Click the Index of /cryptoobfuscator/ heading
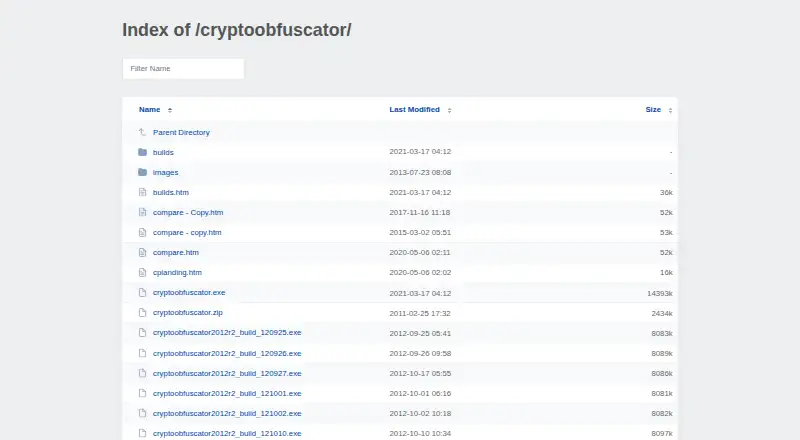The width and height of the screenshot is (800, 440). tap(237, 30)
